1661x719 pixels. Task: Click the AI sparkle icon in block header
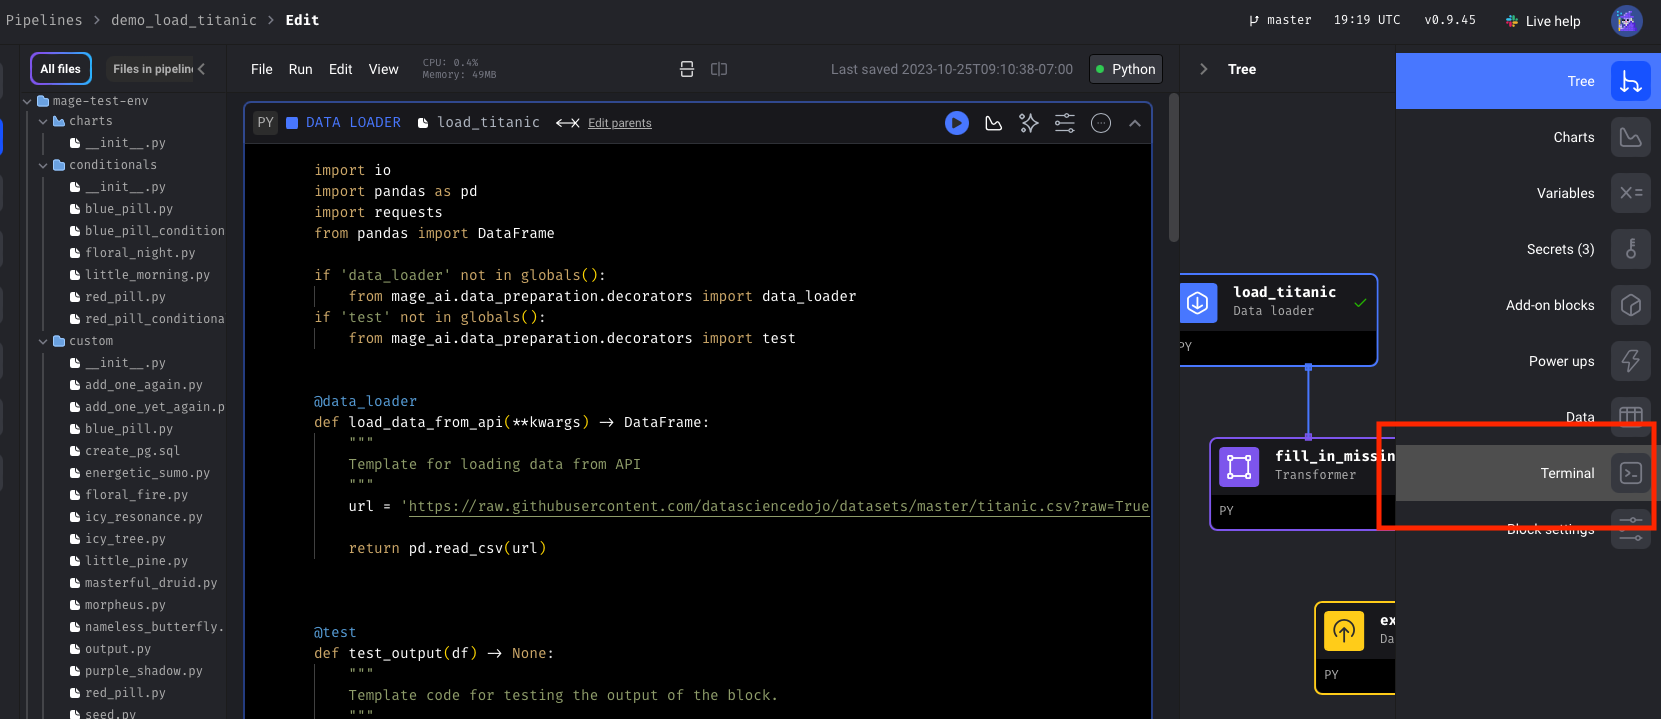(x=1028, y=123)
